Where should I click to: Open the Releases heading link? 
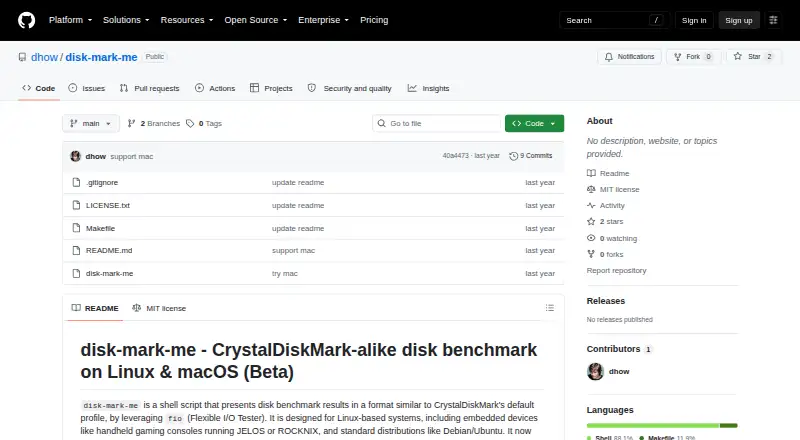[x=606, y=301]
